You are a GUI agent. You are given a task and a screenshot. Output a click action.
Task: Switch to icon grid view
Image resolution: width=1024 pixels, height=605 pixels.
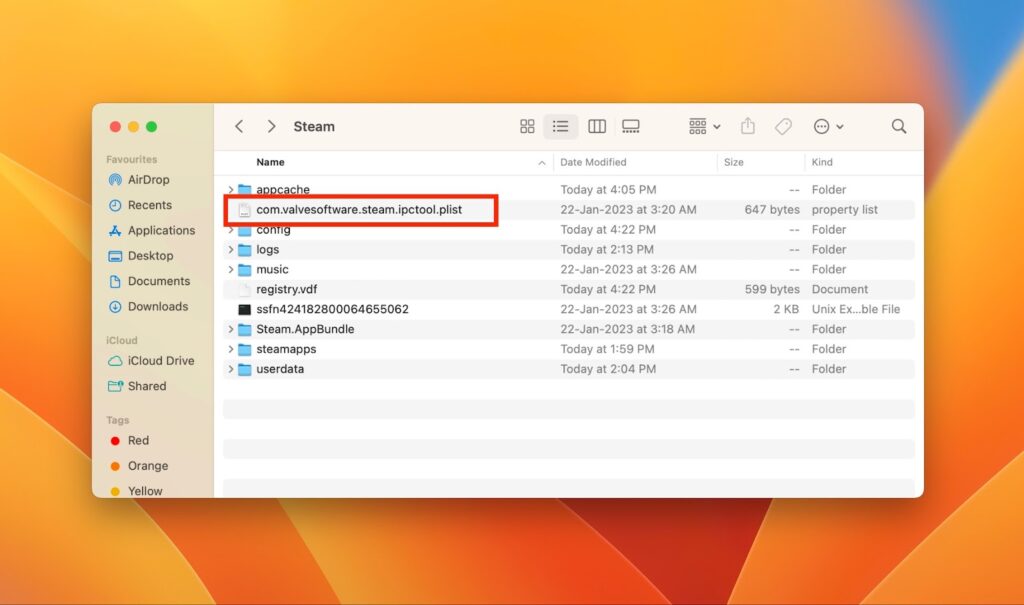(x=527, y=126)
